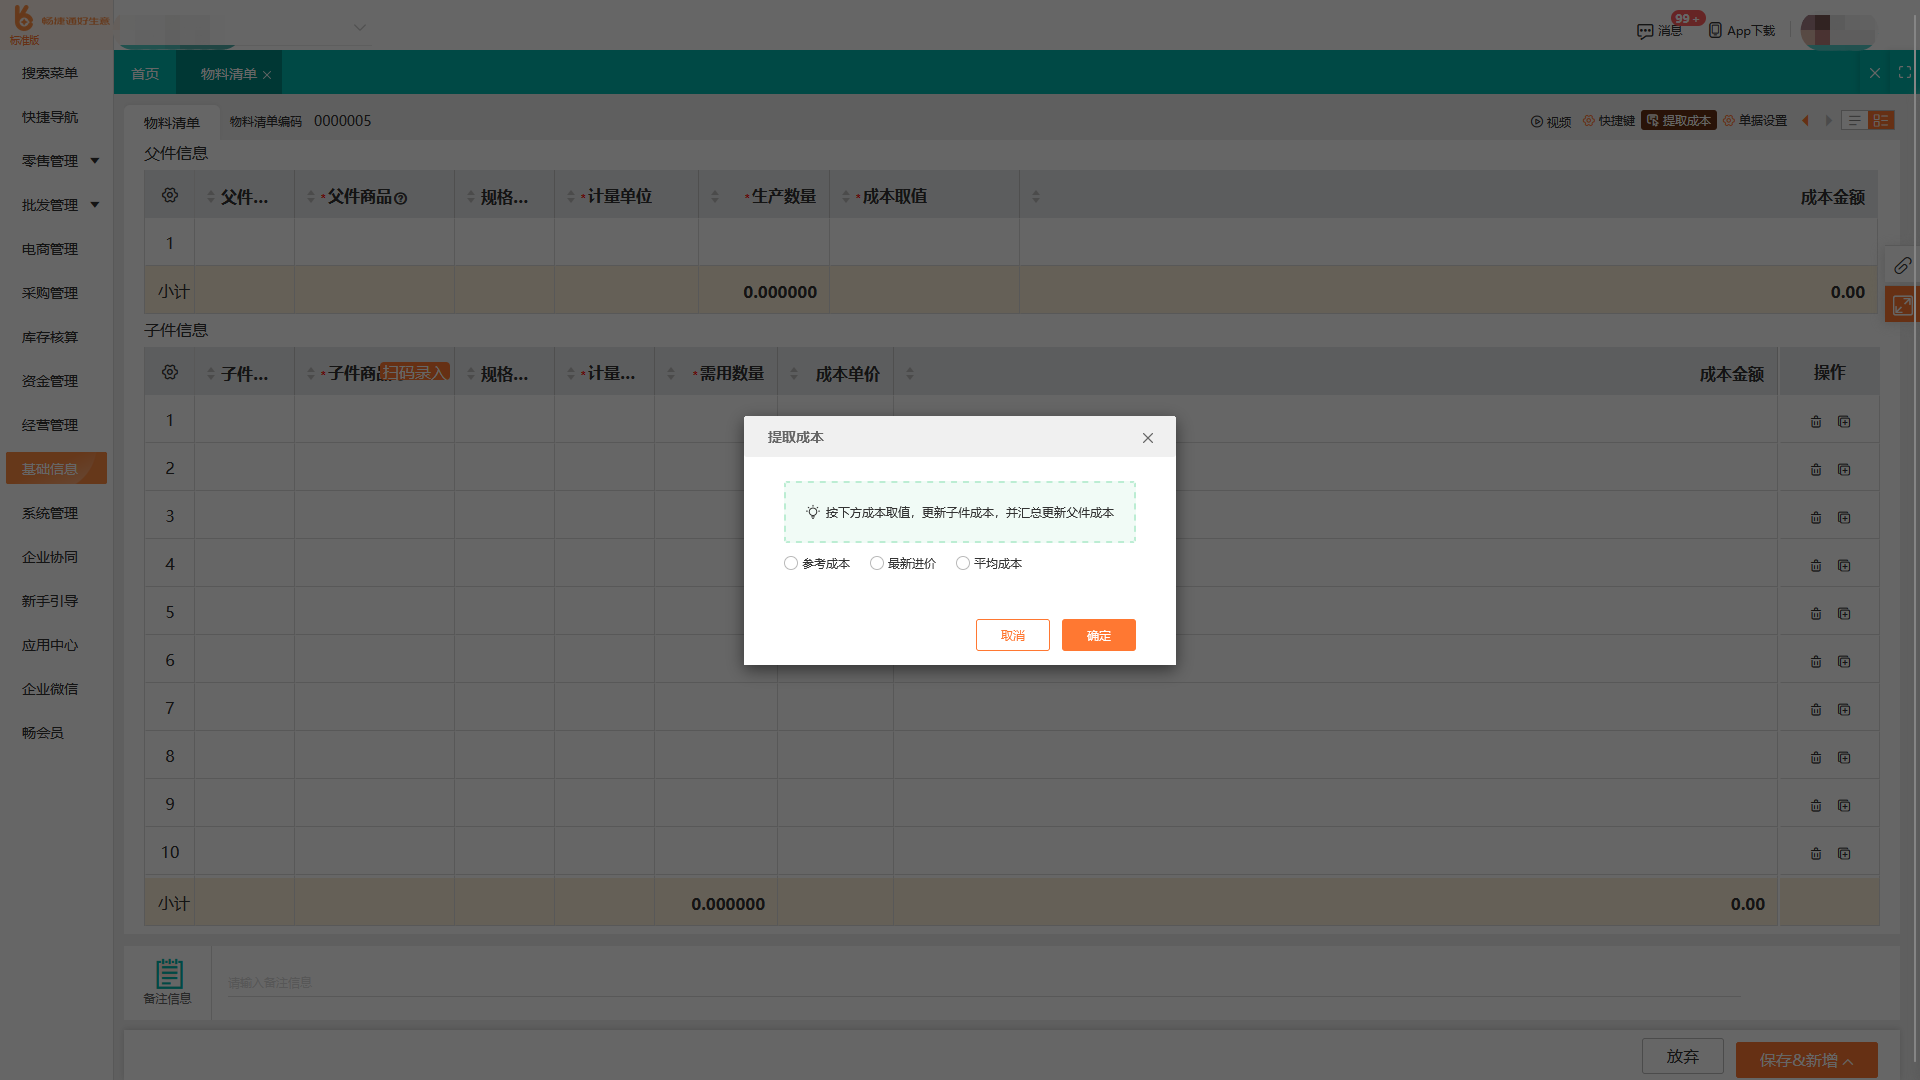
Task: Click child item copy icon on row 2
Action: [x=1844, y=468]
